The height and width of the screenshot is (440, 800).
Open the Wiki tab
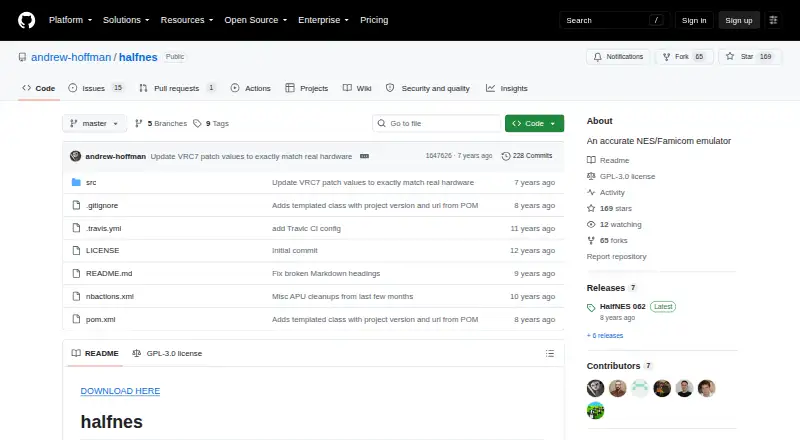point(357,88)
